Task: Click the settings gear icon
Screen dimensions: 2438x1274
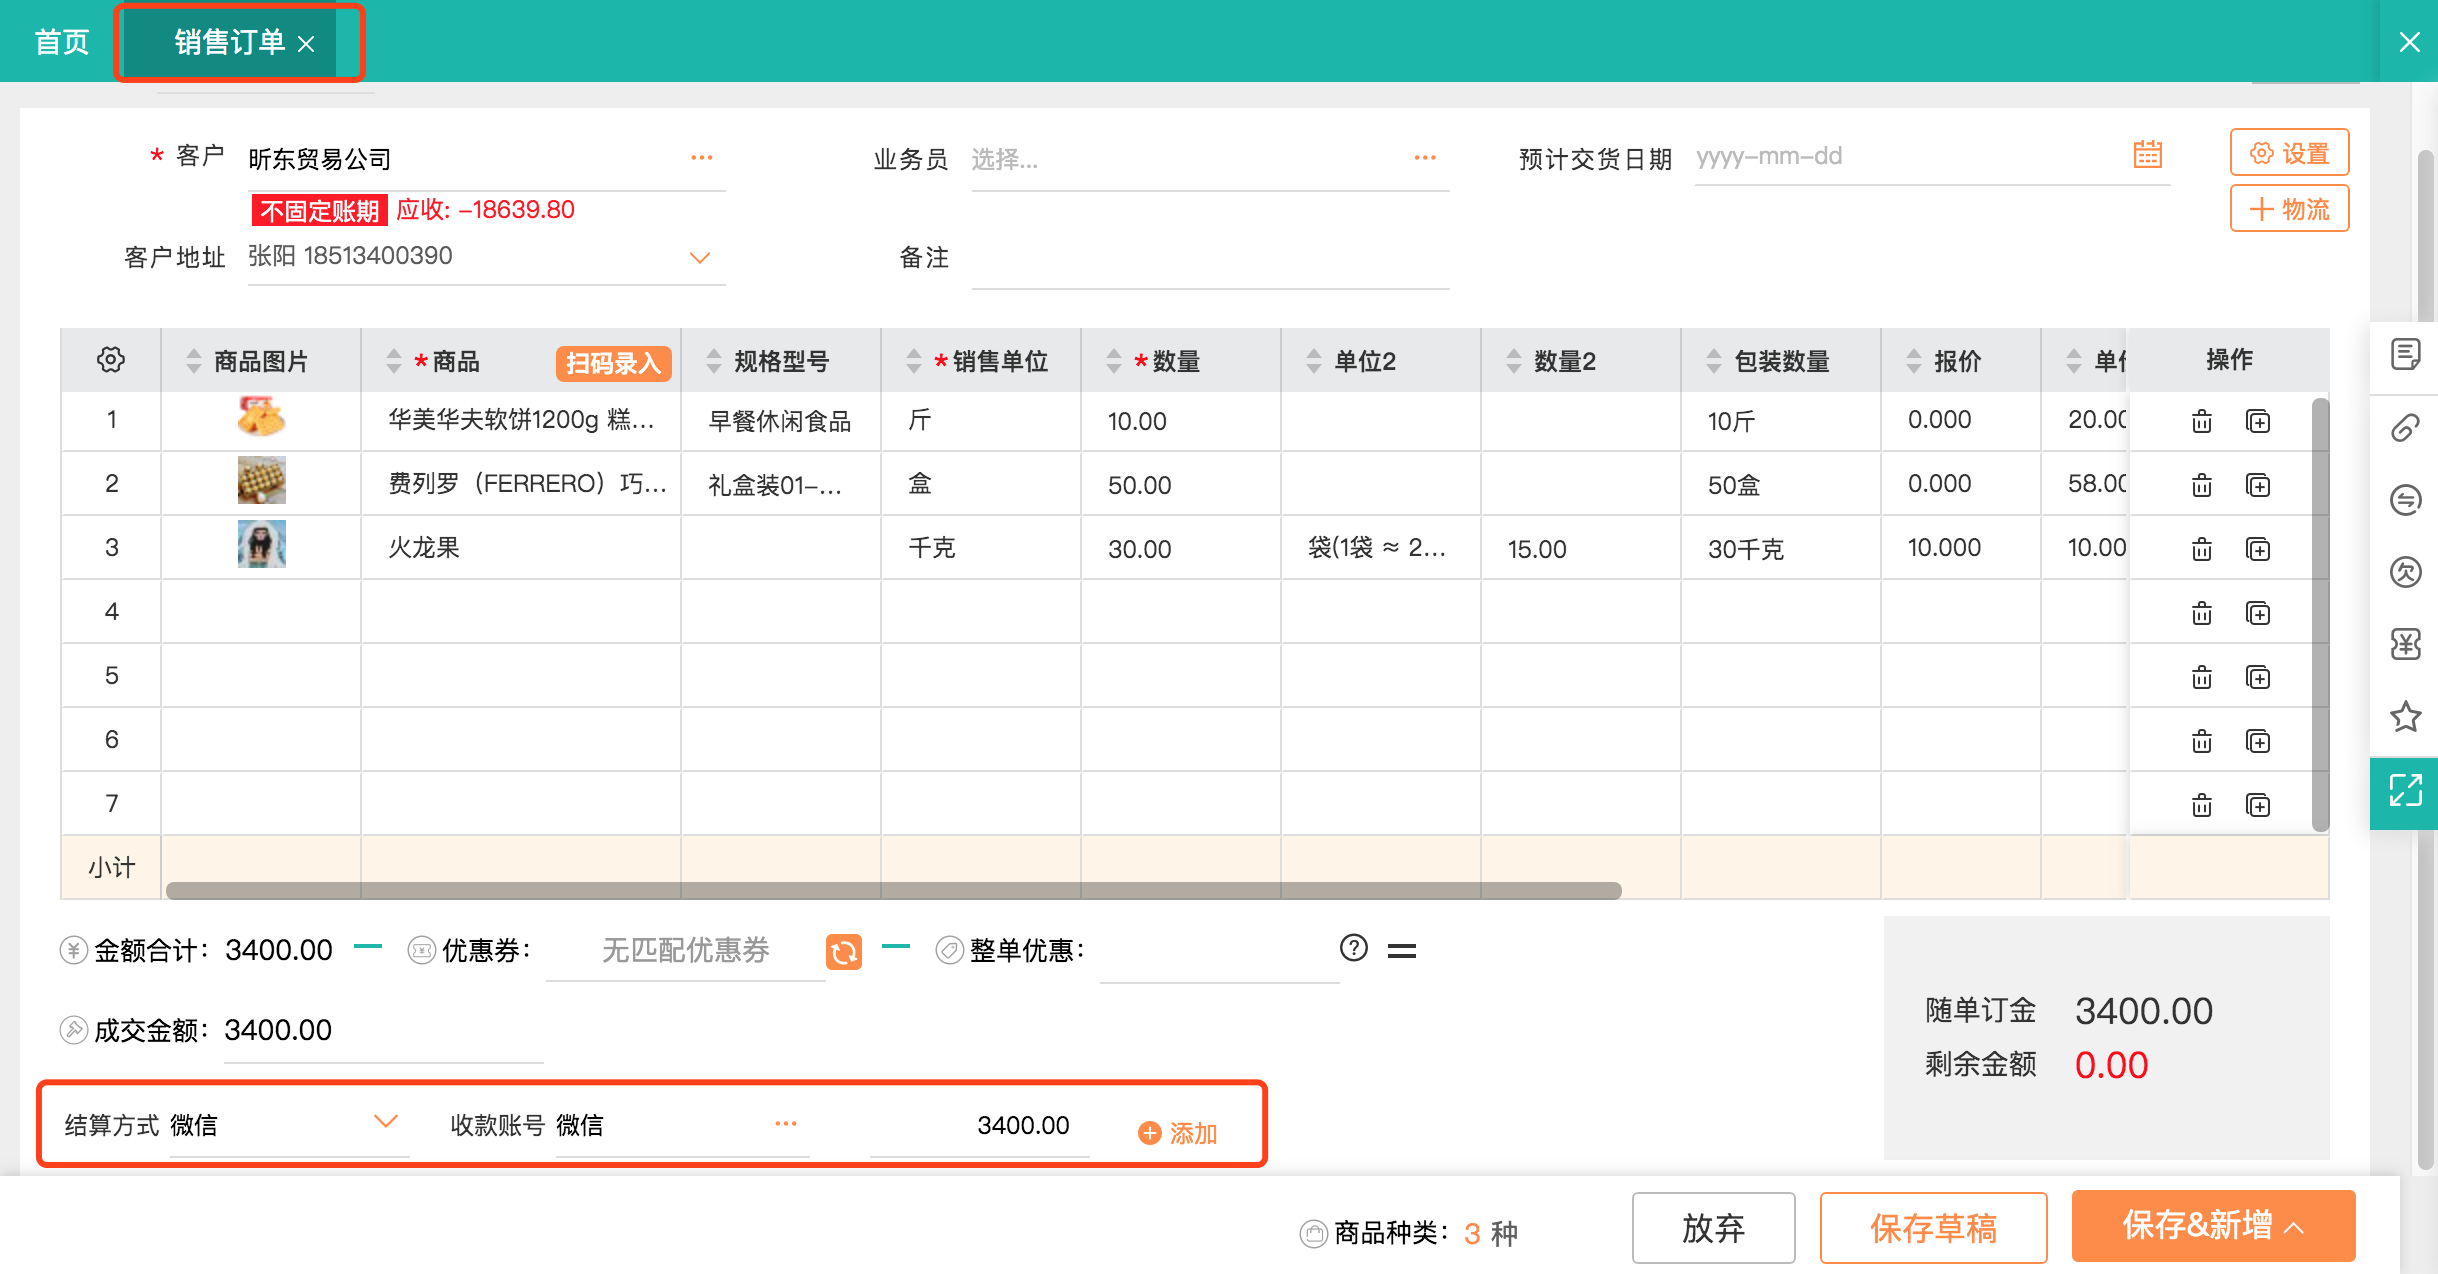Action: pos(2261,156)
